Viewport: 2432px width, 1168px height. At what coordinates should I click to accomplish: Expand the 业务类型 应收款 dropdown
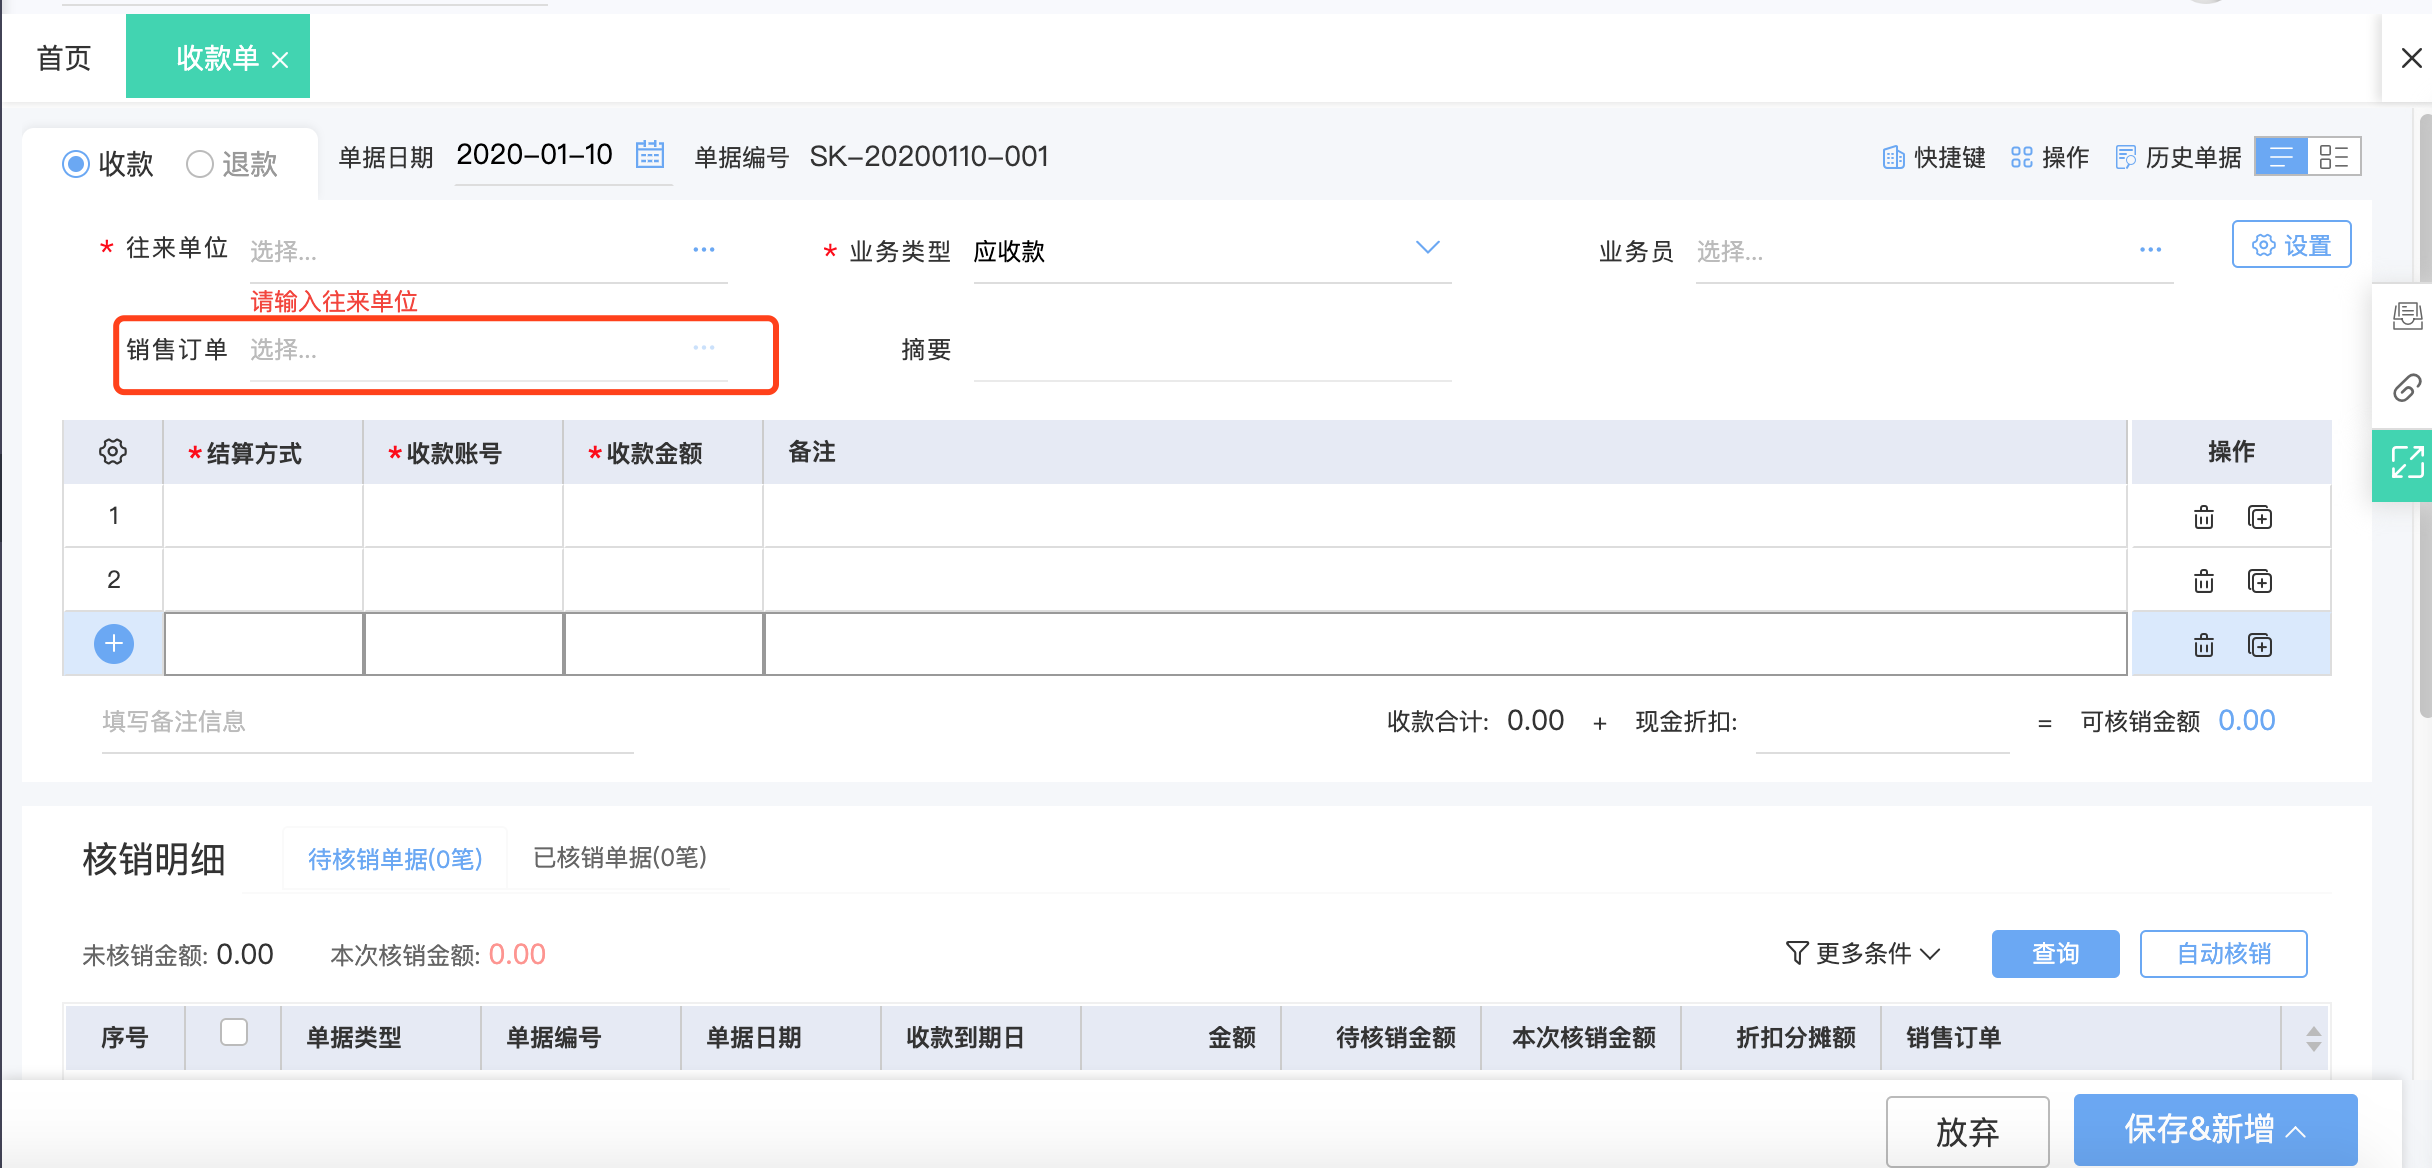tap(1427, 248)
